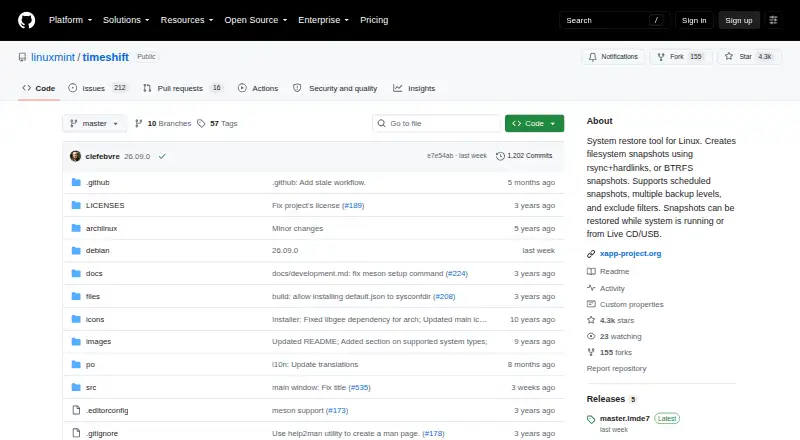Open the xapp-project.org link
This screenshot has width=800, height=440.
click(631, 254)
